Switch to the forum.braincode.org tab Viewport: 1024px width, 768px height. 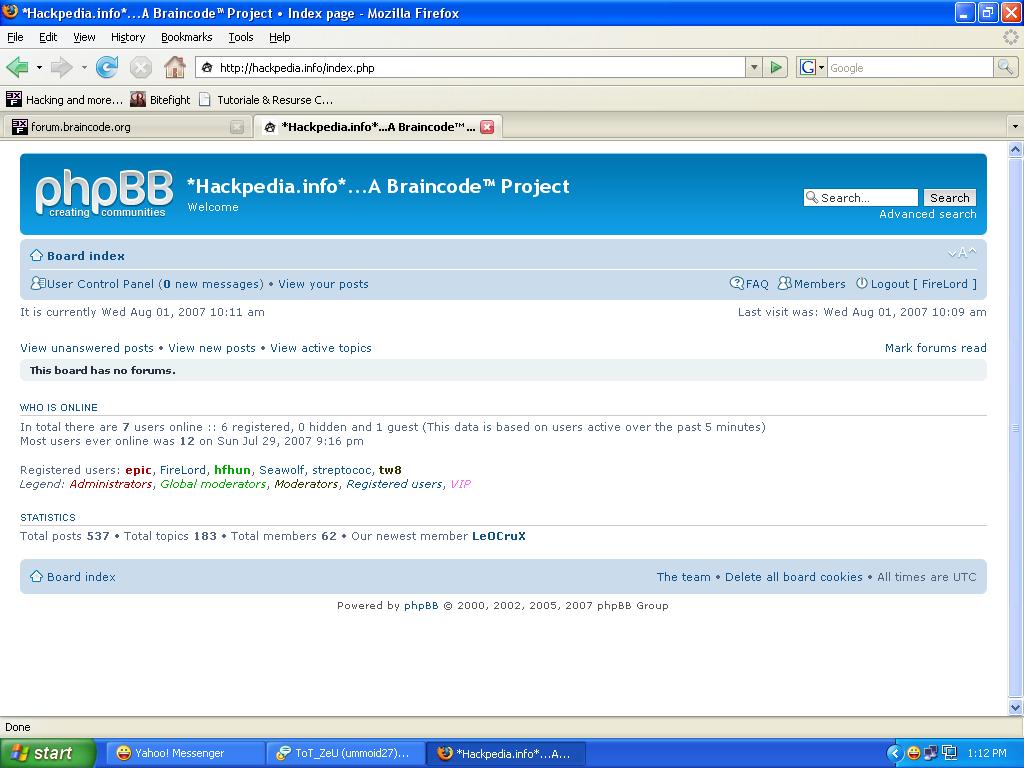click(120, 127)
